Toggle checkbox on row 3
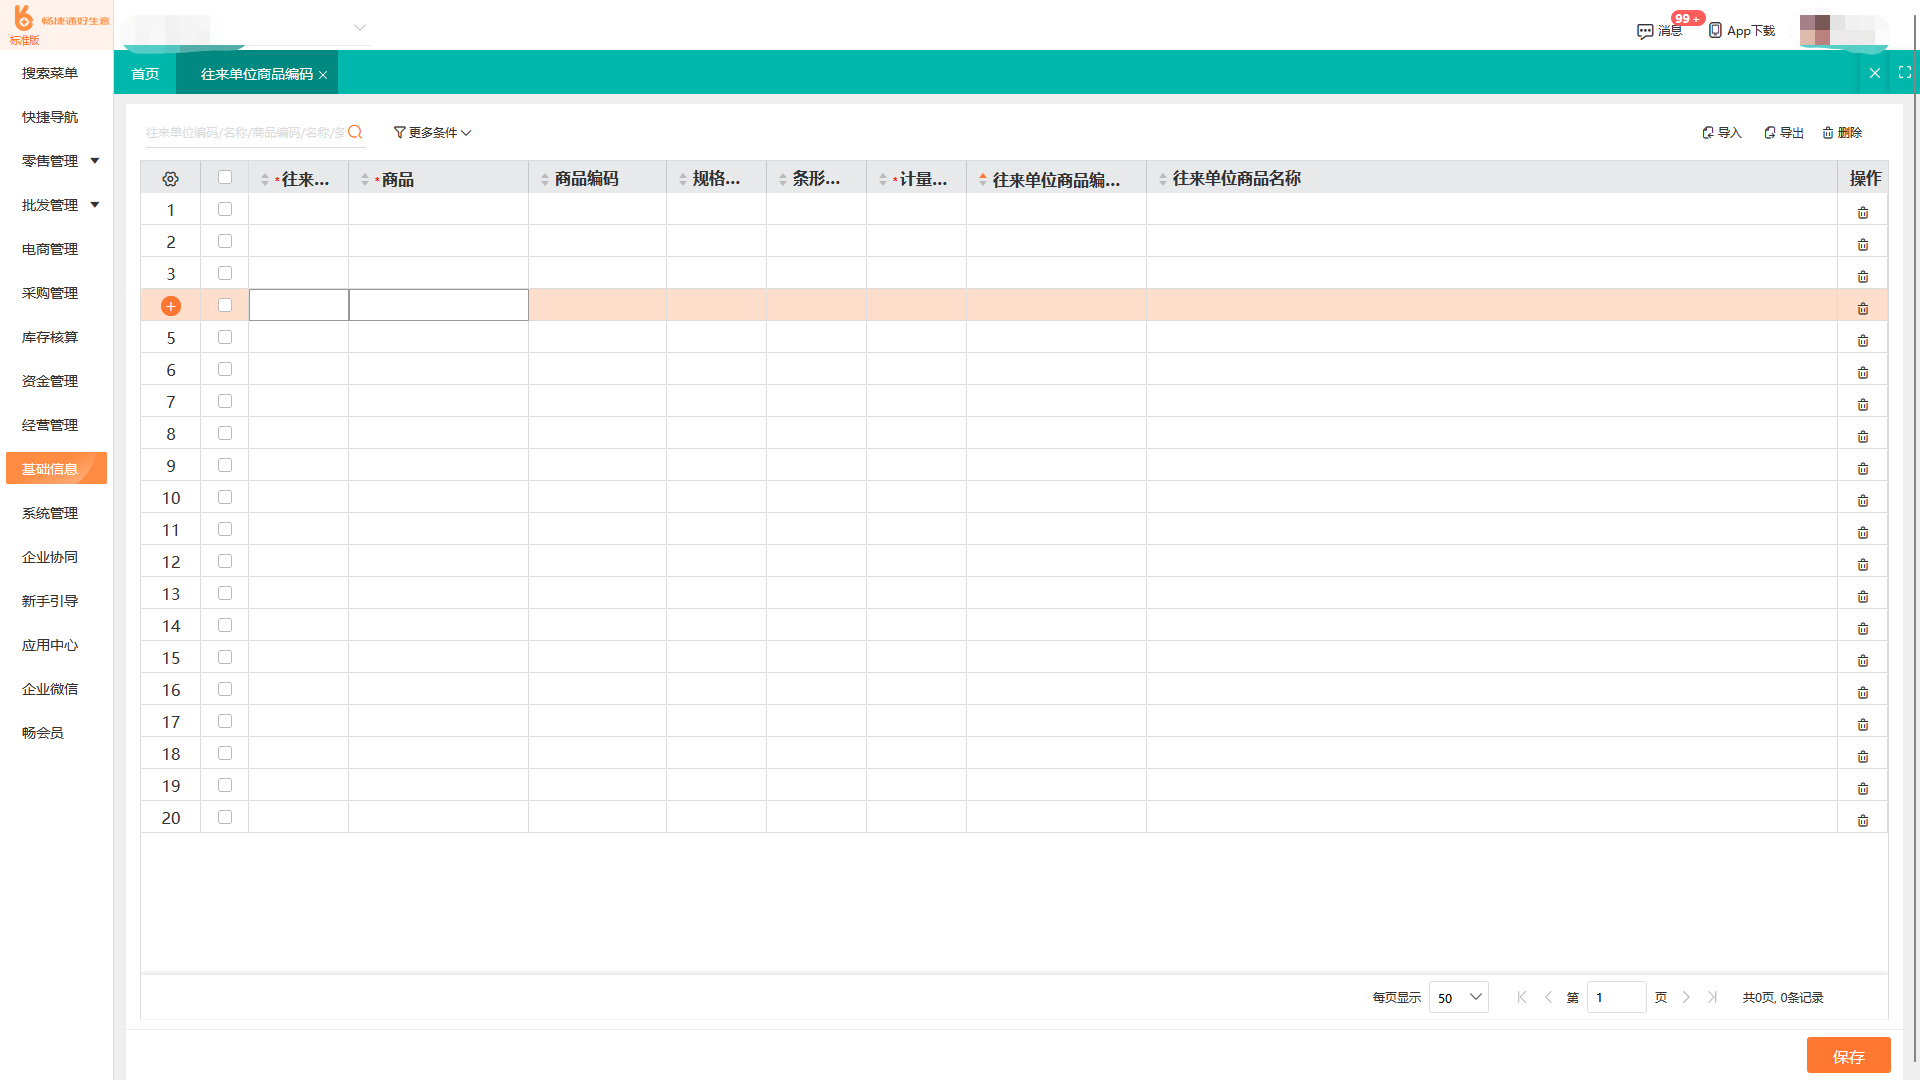 click(x=224, y=273)
